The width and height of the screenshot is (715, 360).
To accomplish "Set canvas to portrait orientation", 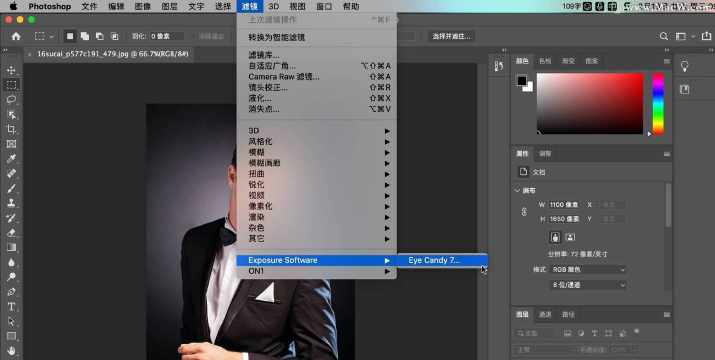I will [x=555, y=237].
